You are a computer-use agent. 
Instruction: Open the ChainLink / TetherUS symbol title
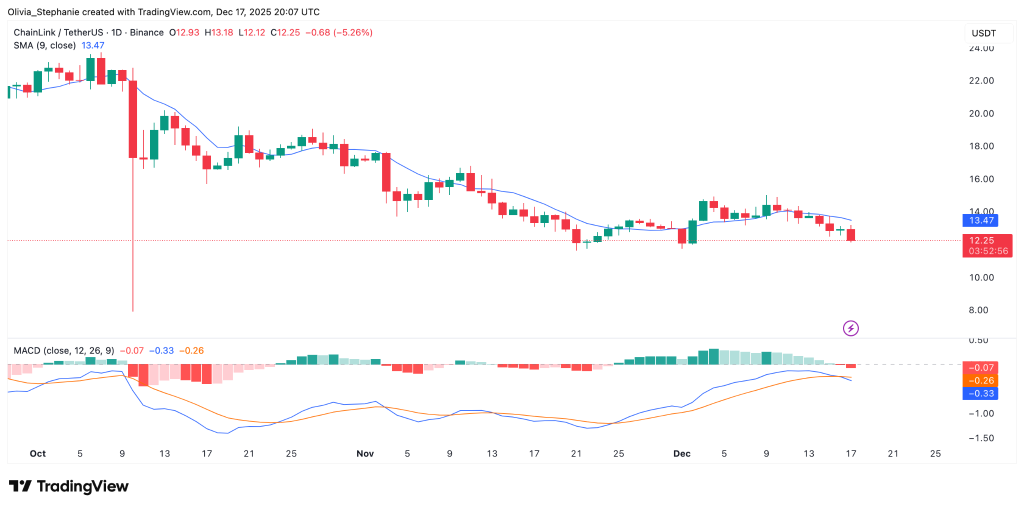(61, 32)
